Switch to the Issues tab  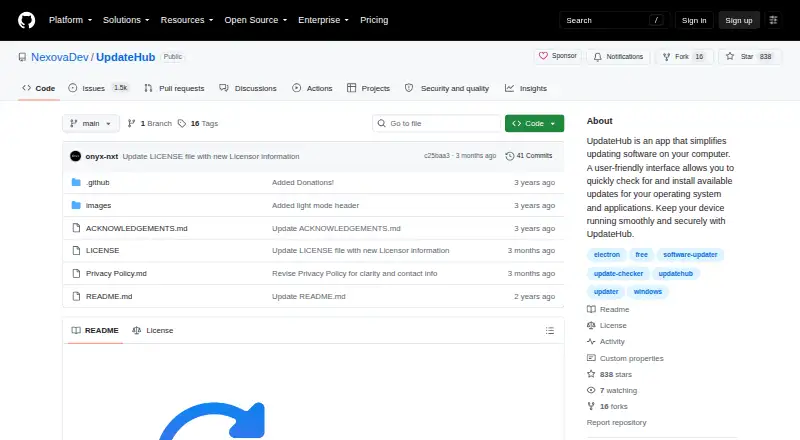coord(101,88)
